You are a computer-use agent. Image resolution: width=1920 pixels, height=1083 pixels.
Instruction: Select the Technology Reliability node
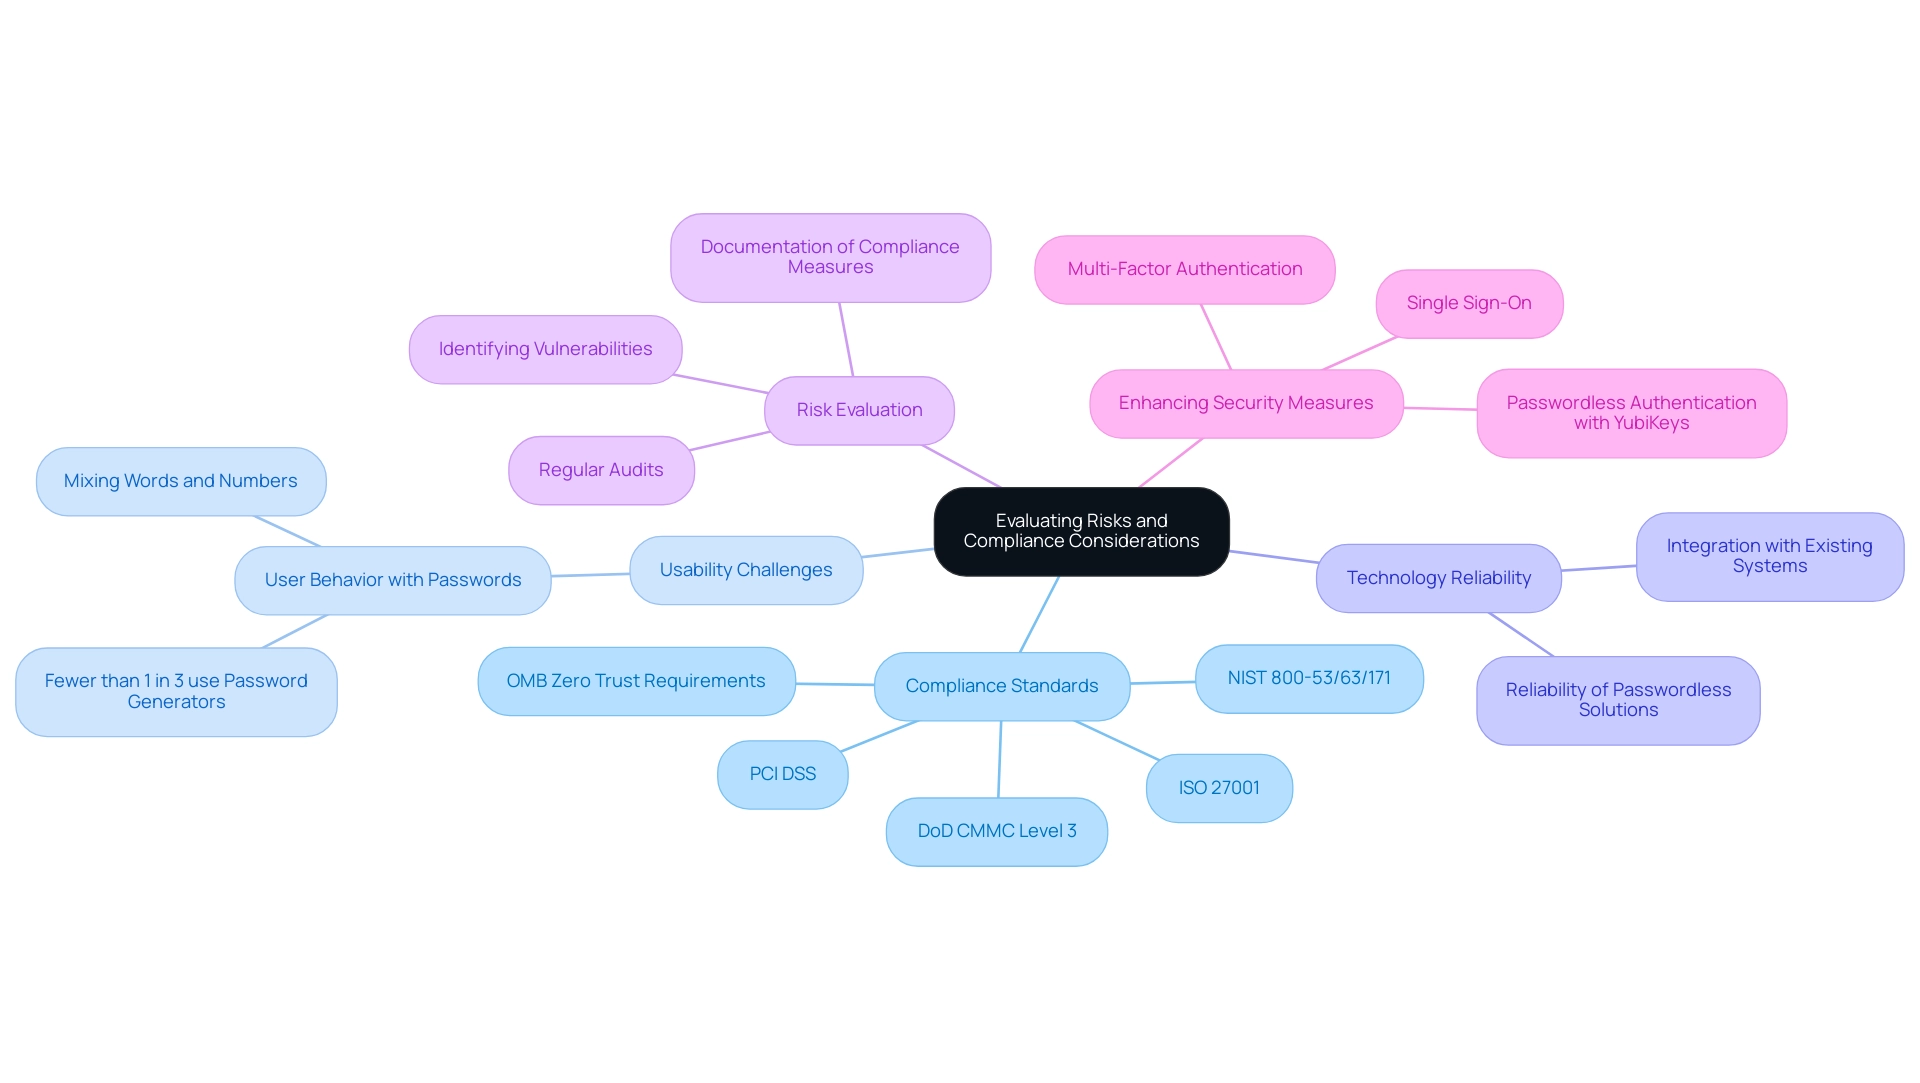[1437, 569]
